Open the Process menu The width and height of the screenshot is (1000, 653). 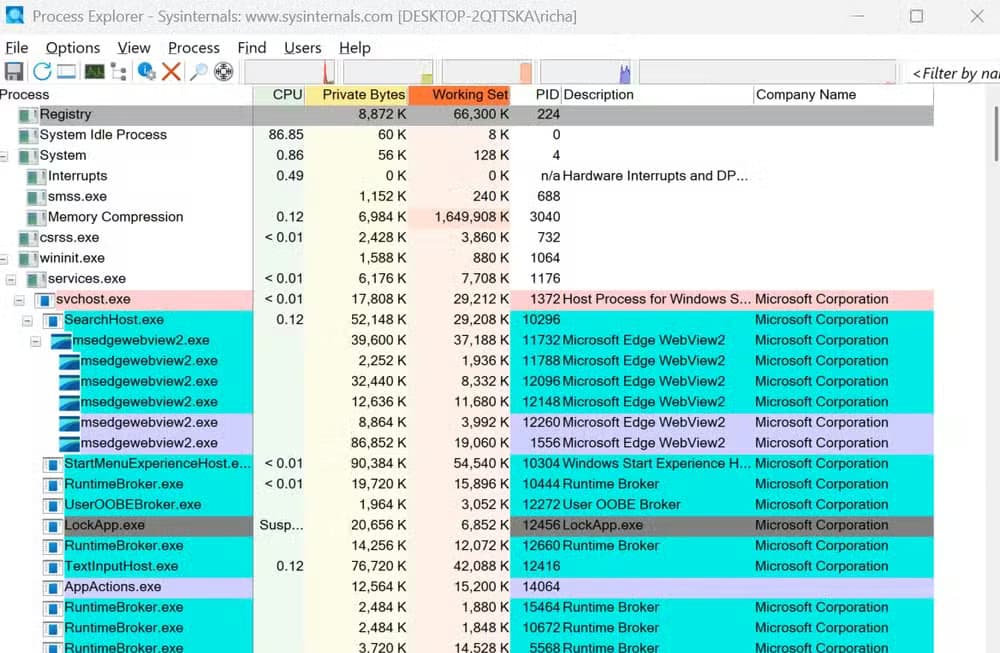coord(194,48)
